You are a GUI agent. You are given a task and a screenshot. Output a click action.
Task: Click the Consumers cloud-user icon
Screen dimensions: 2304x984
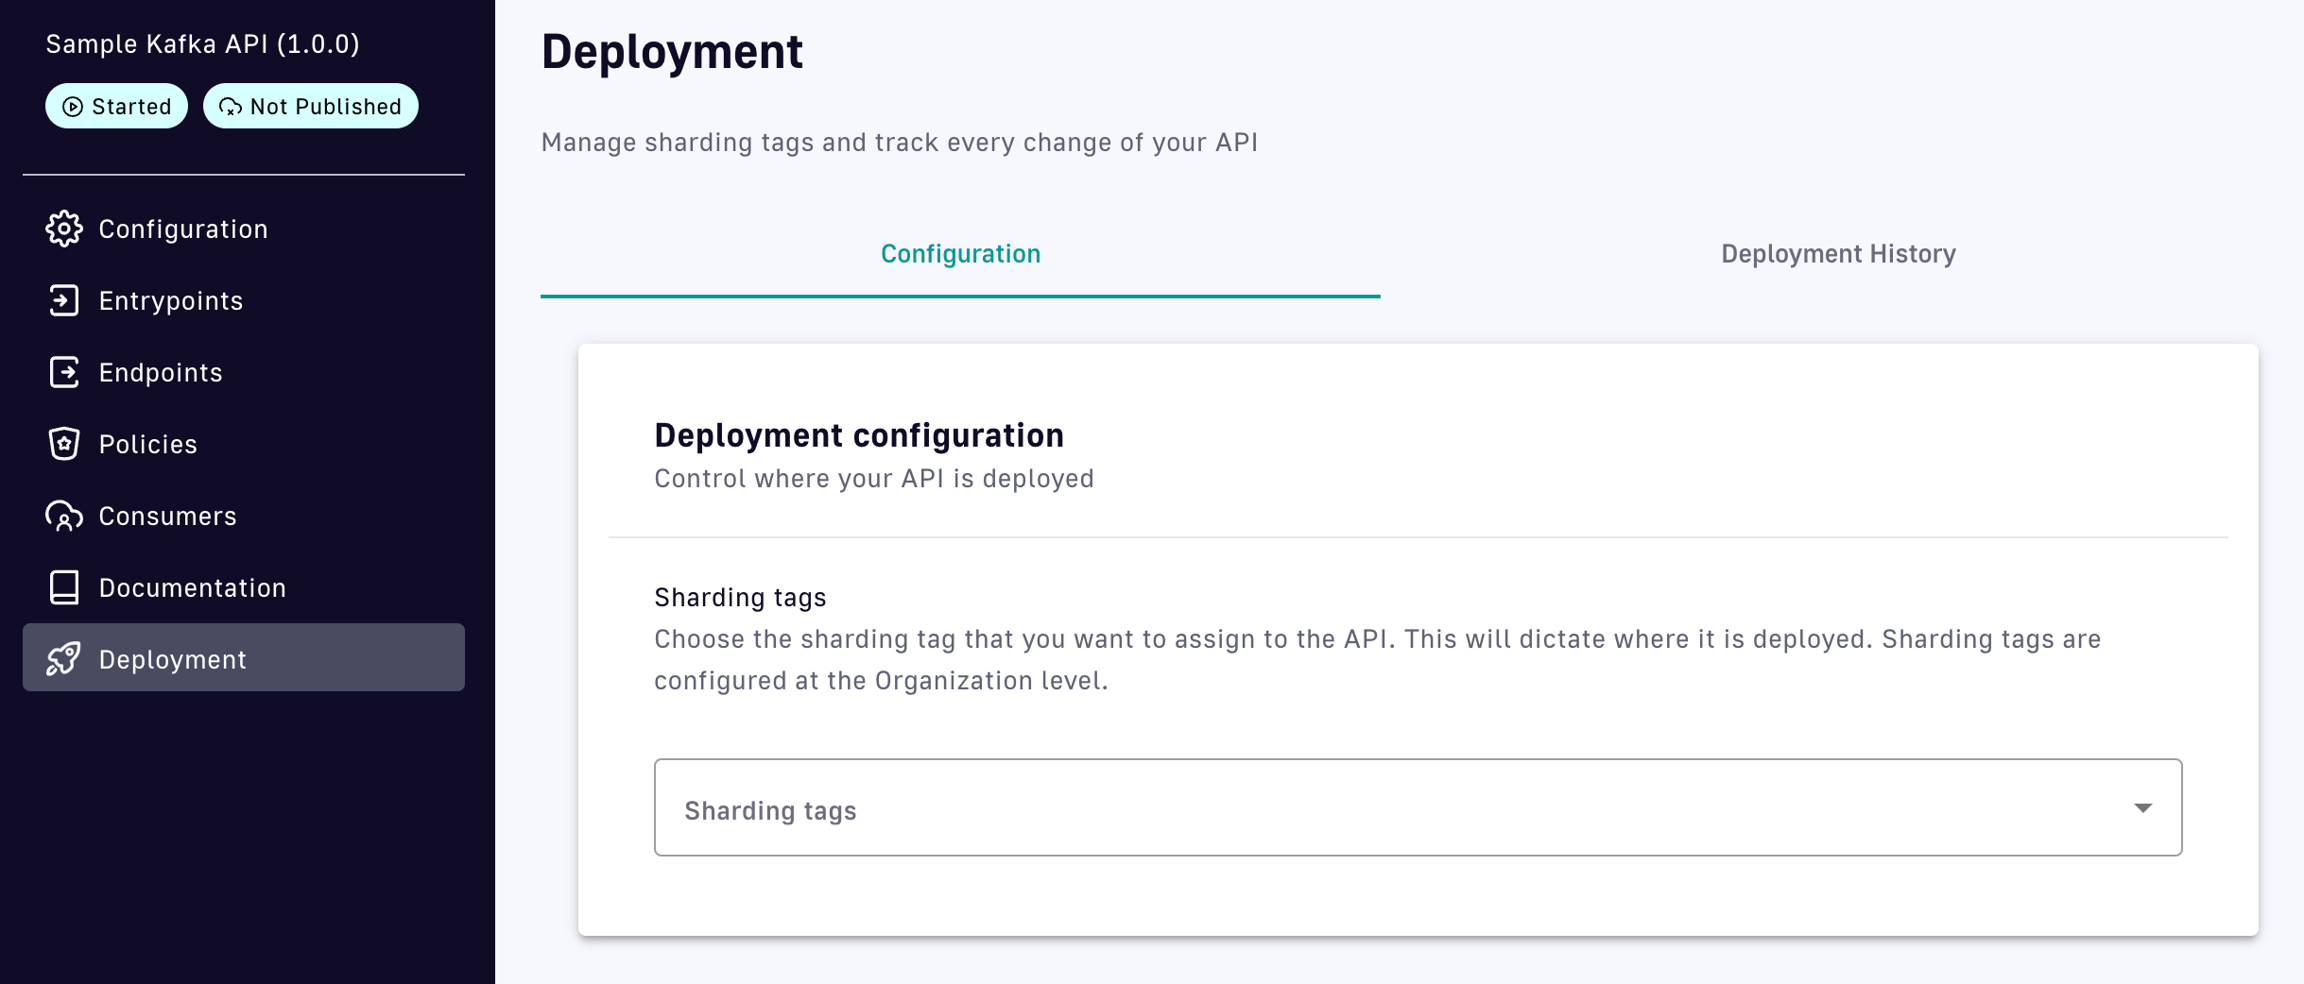click(x=64, y=516)
